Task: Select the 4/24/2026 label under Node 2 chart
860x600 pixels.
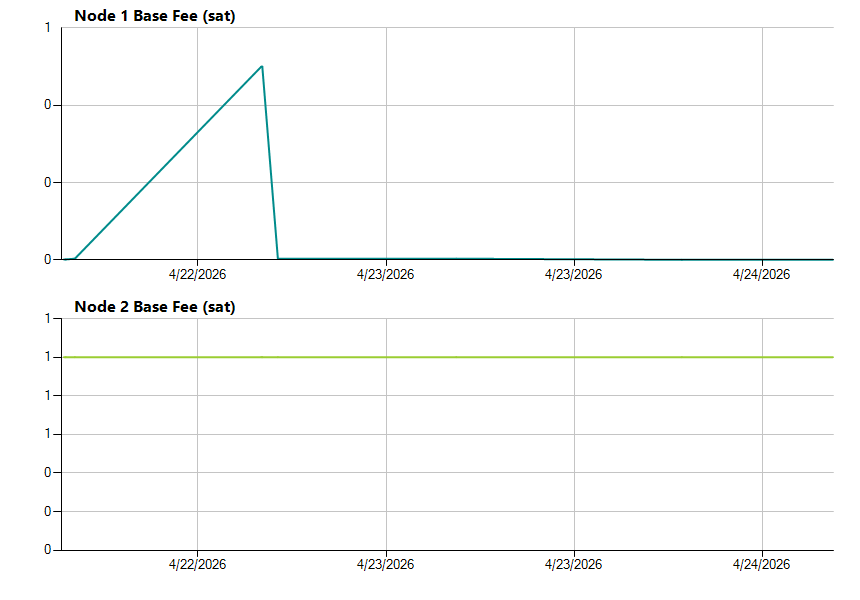Action: point(762,564)
